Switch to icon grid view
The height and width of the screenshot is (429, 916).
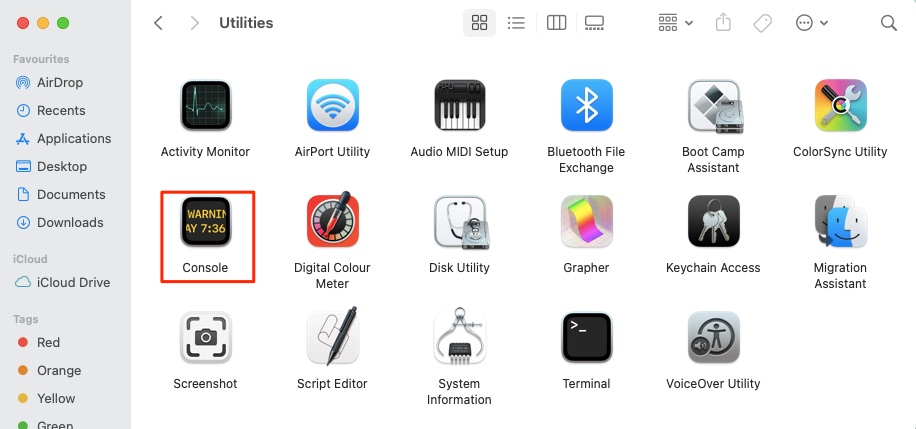point(480,23)
